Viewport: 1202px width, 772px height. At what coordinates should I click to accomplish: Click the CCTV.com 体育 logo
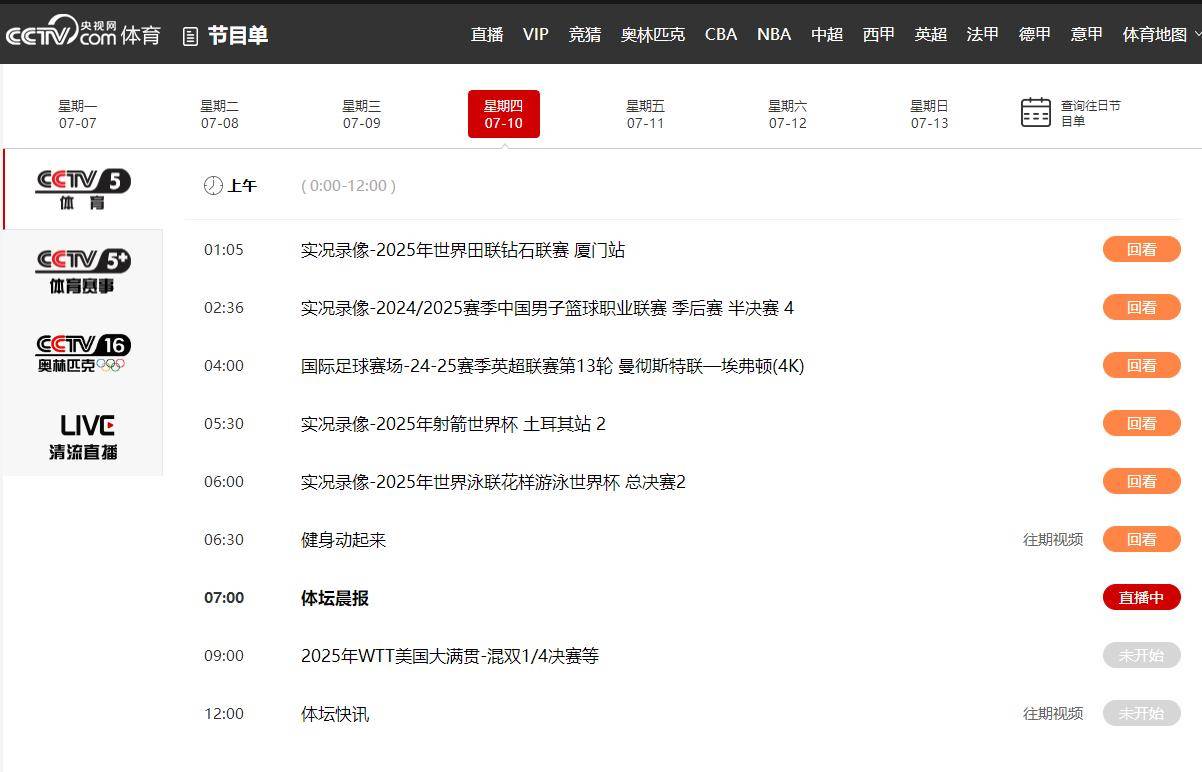point(84,31)
